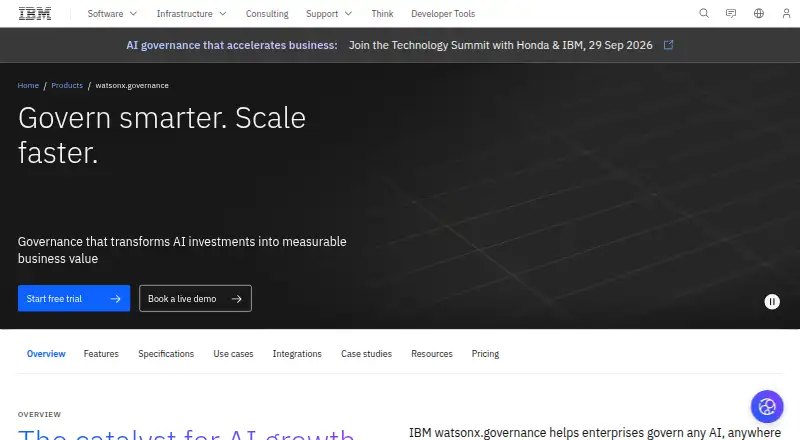Open Think in the top navigation

click(x=382, y=14)
